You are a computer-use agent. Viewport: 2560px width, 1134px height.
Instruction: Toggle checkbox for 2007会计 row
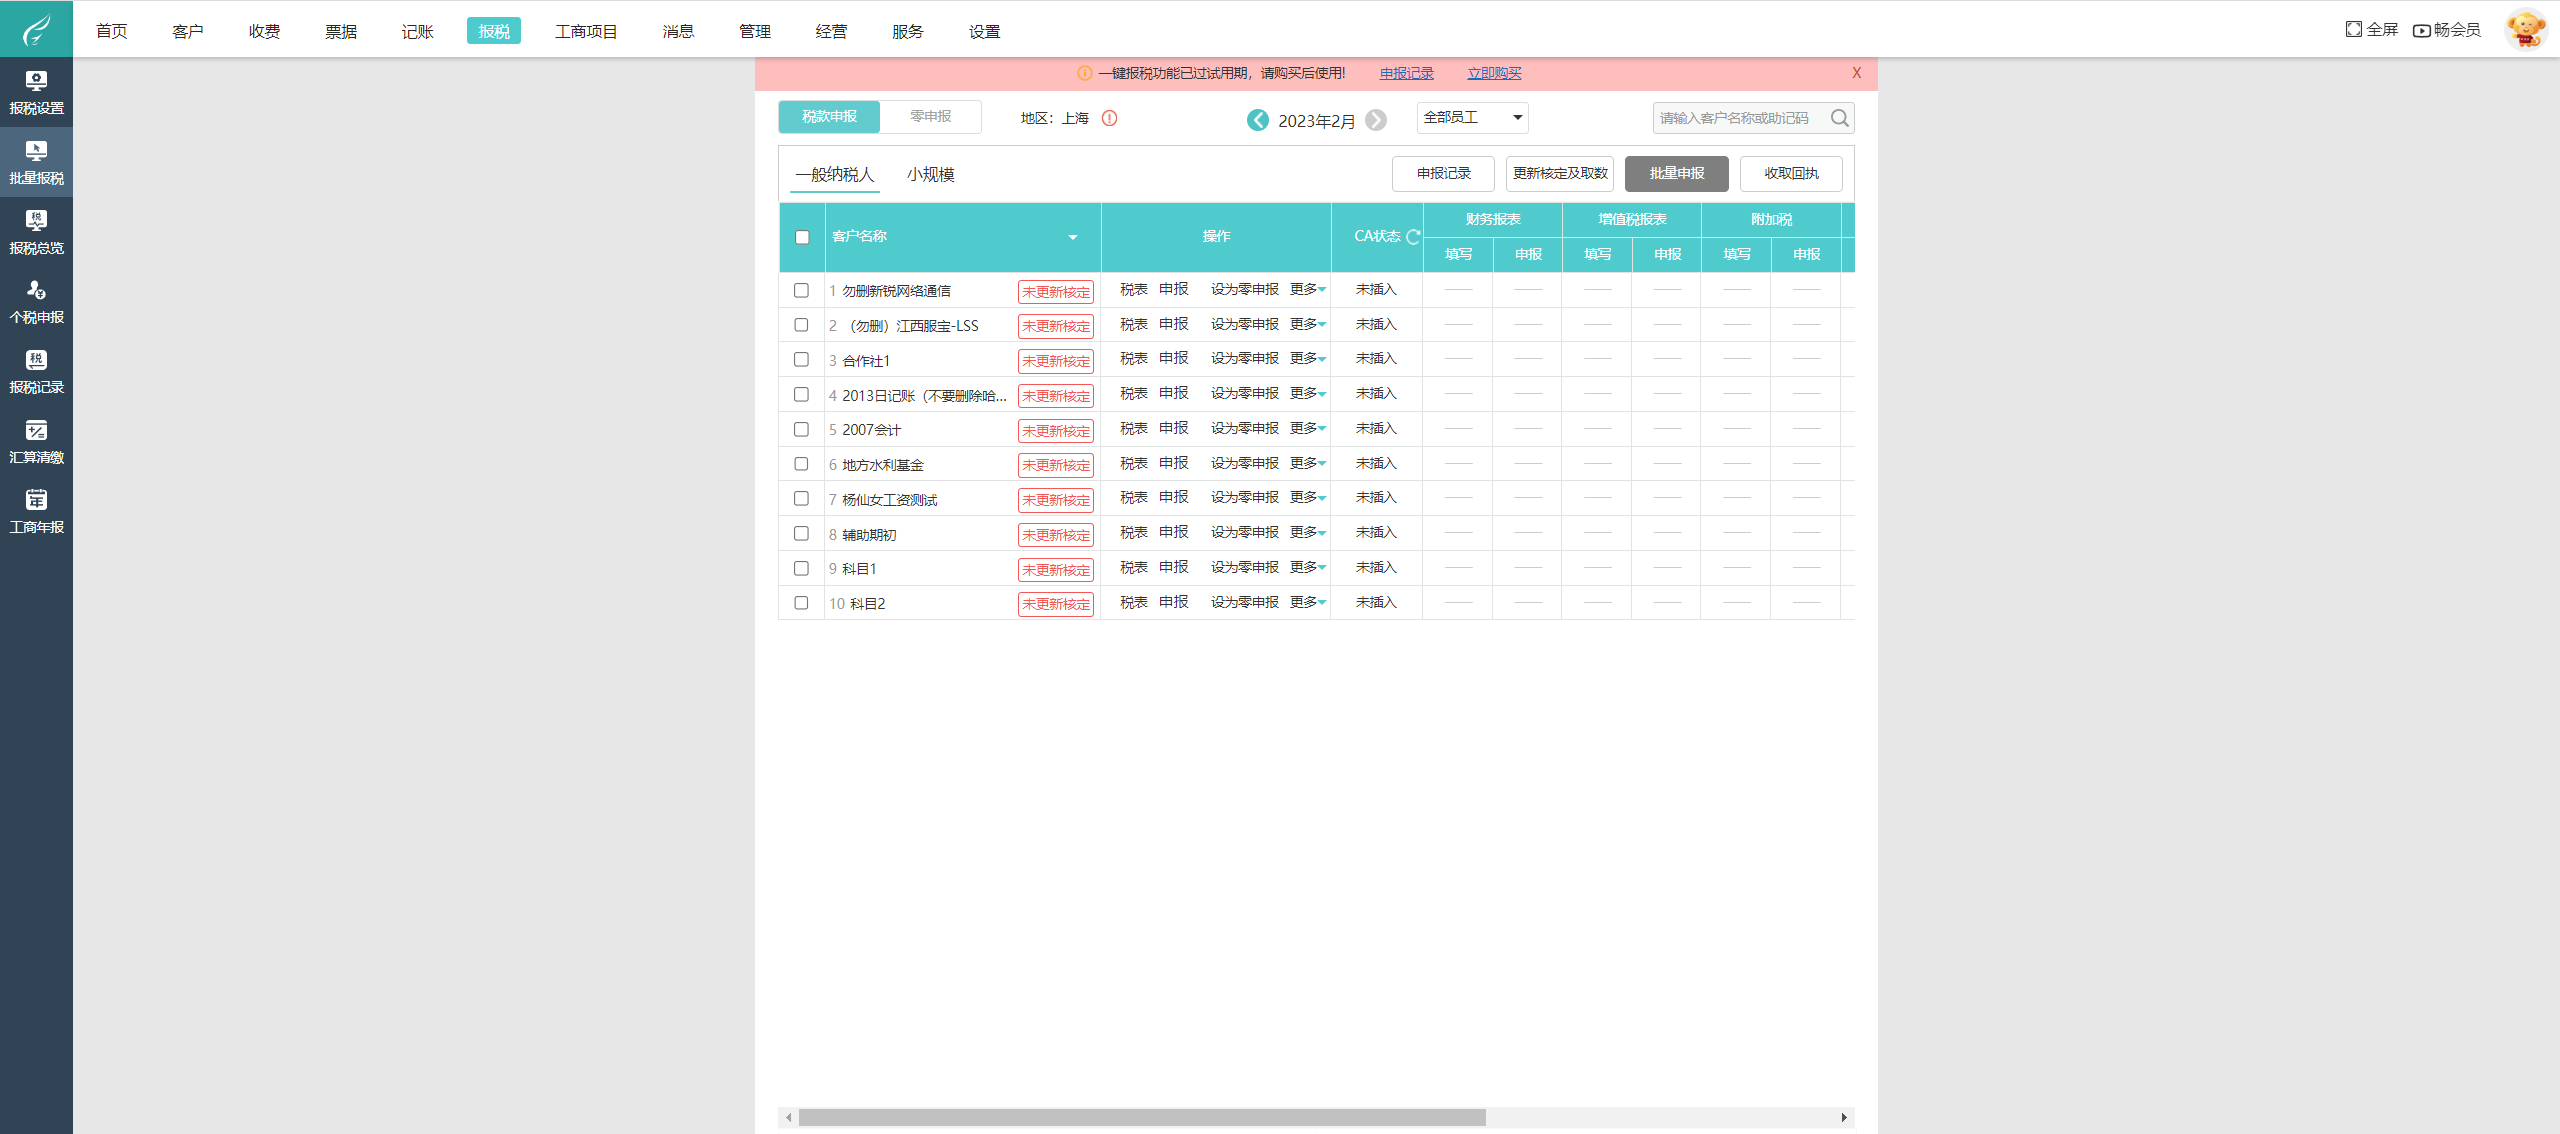pos(802,429)
